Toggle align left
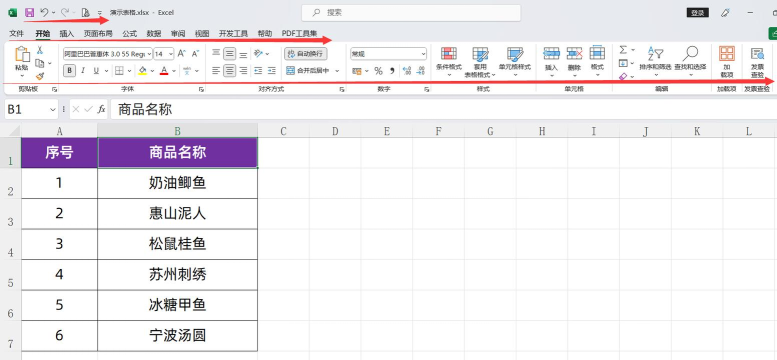Image resolution: width=777 pixels, height=360 pixels. 216,71
